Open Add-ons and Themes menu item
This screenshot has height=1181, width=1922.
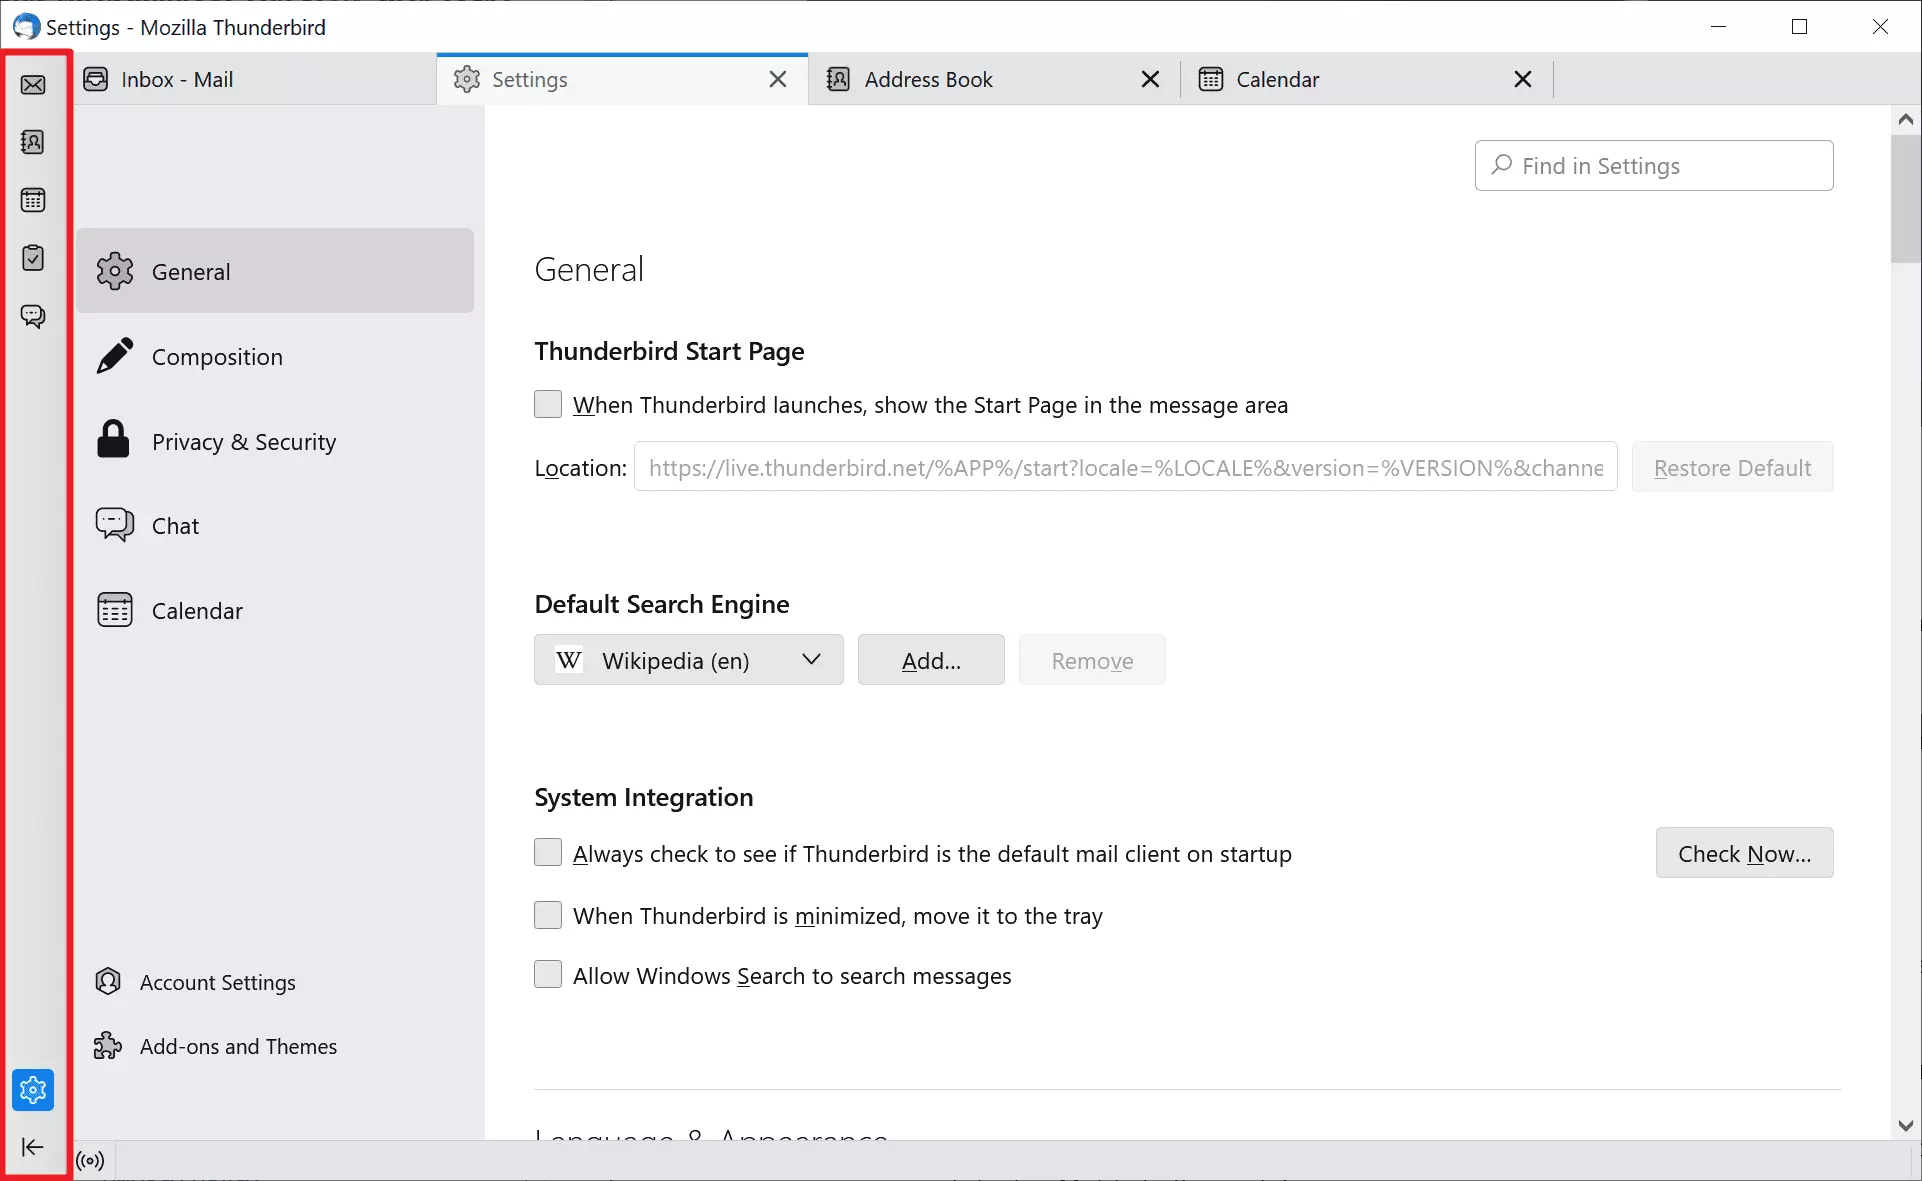pos(238,1046)
